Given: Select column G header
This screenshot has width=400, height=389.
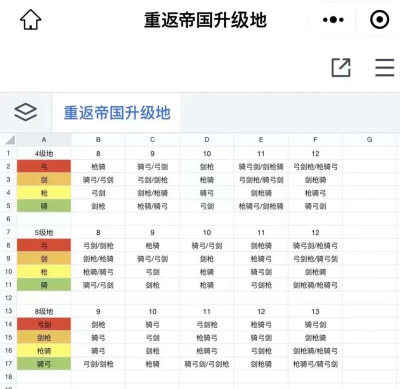Looking at the screenshot, I should 369,140.
